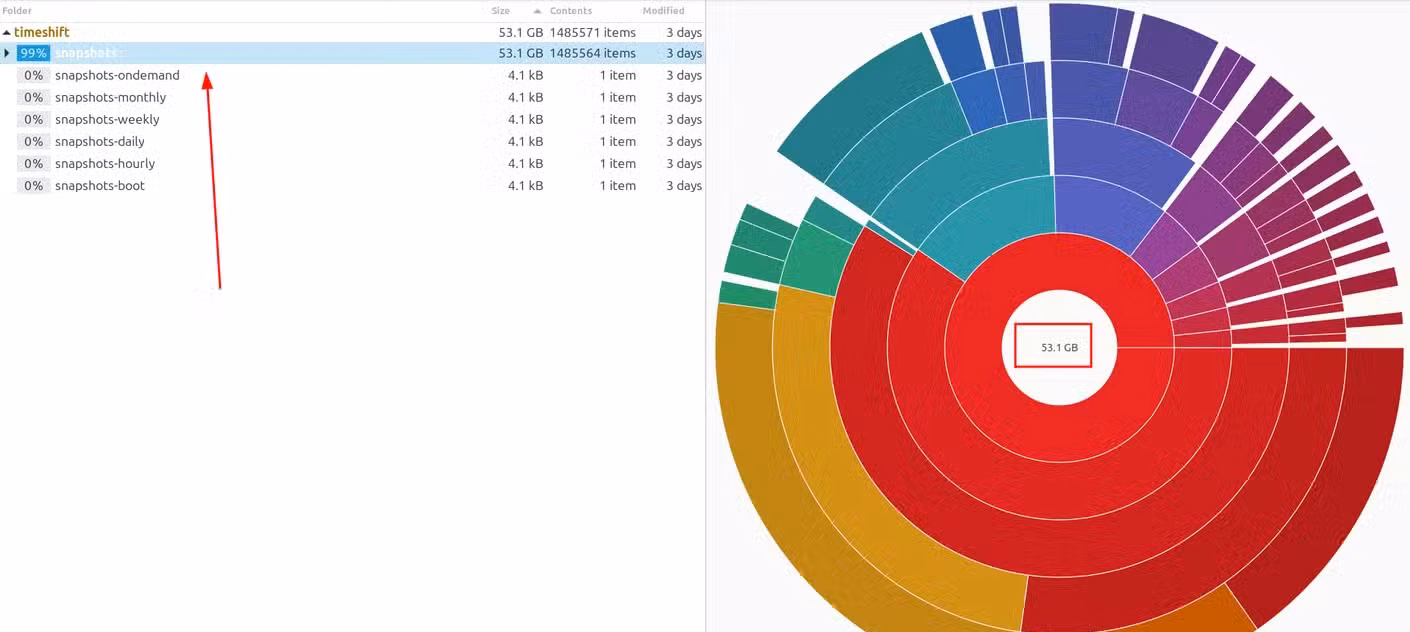The height and width of the screenshot is (632, 1410).
Task: Click the 0% bar of snapshots-hourly
Action: click(x=34, y=163)
